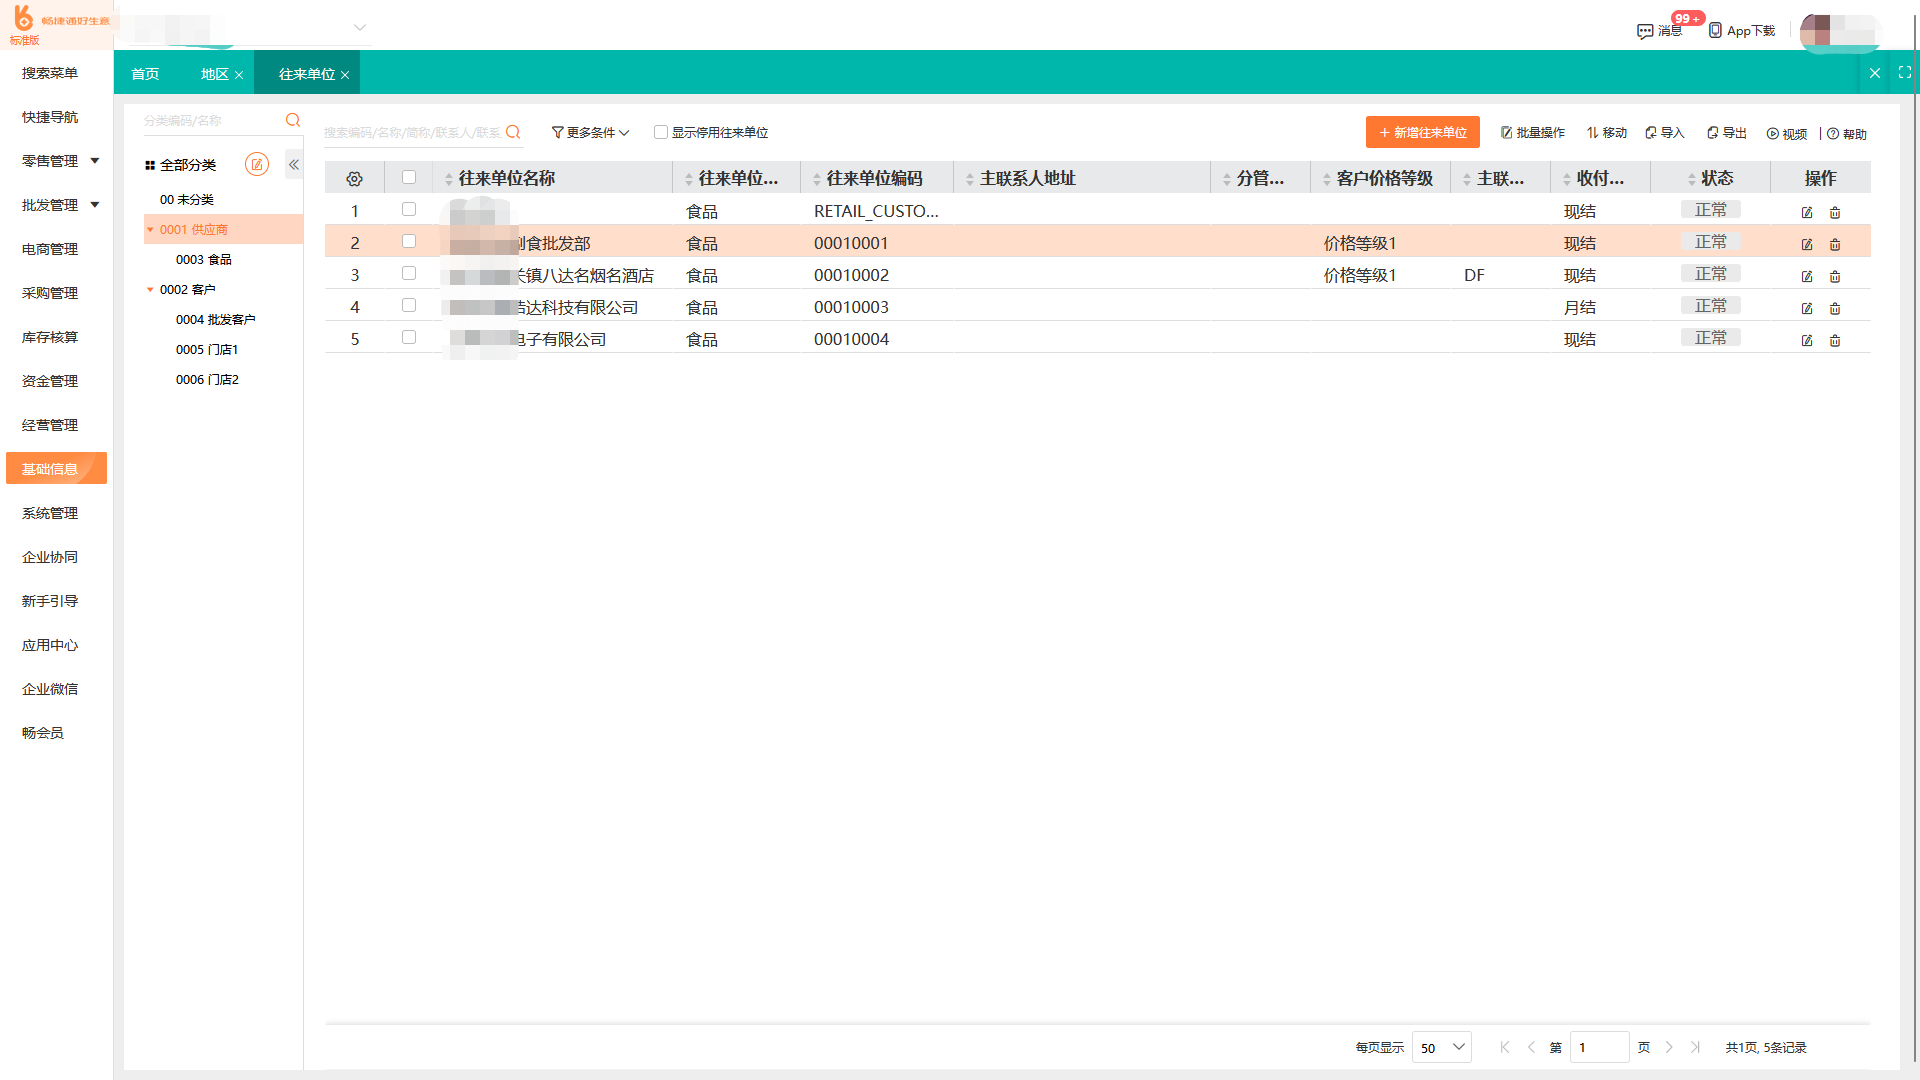Click delete icon for row 5
Screen dimensions: 1920x1080
tap(1836, 339)
